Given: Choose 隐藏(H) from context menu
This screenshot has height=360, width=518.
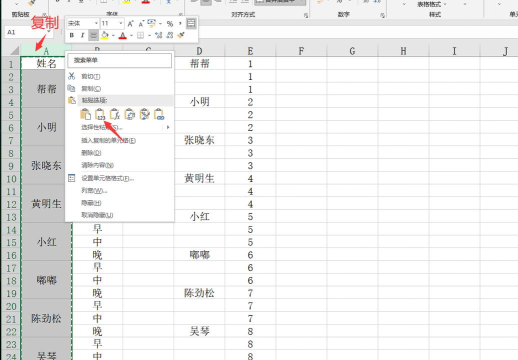Looking at the screenshot, I should (x=91, y=203).
